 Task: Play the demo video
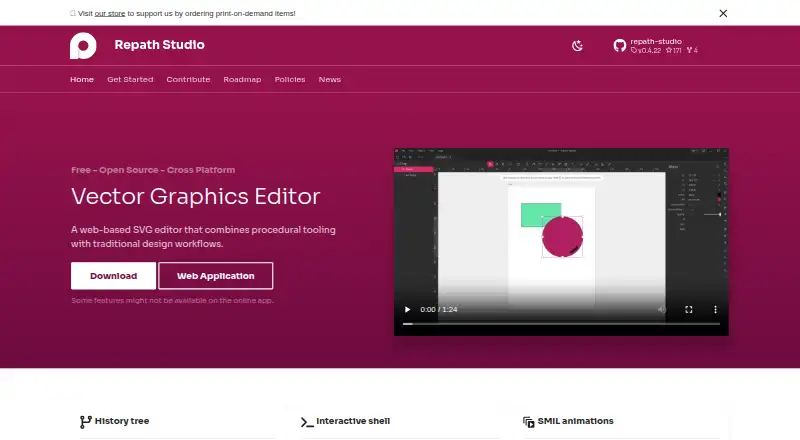[x=407, y=309]
